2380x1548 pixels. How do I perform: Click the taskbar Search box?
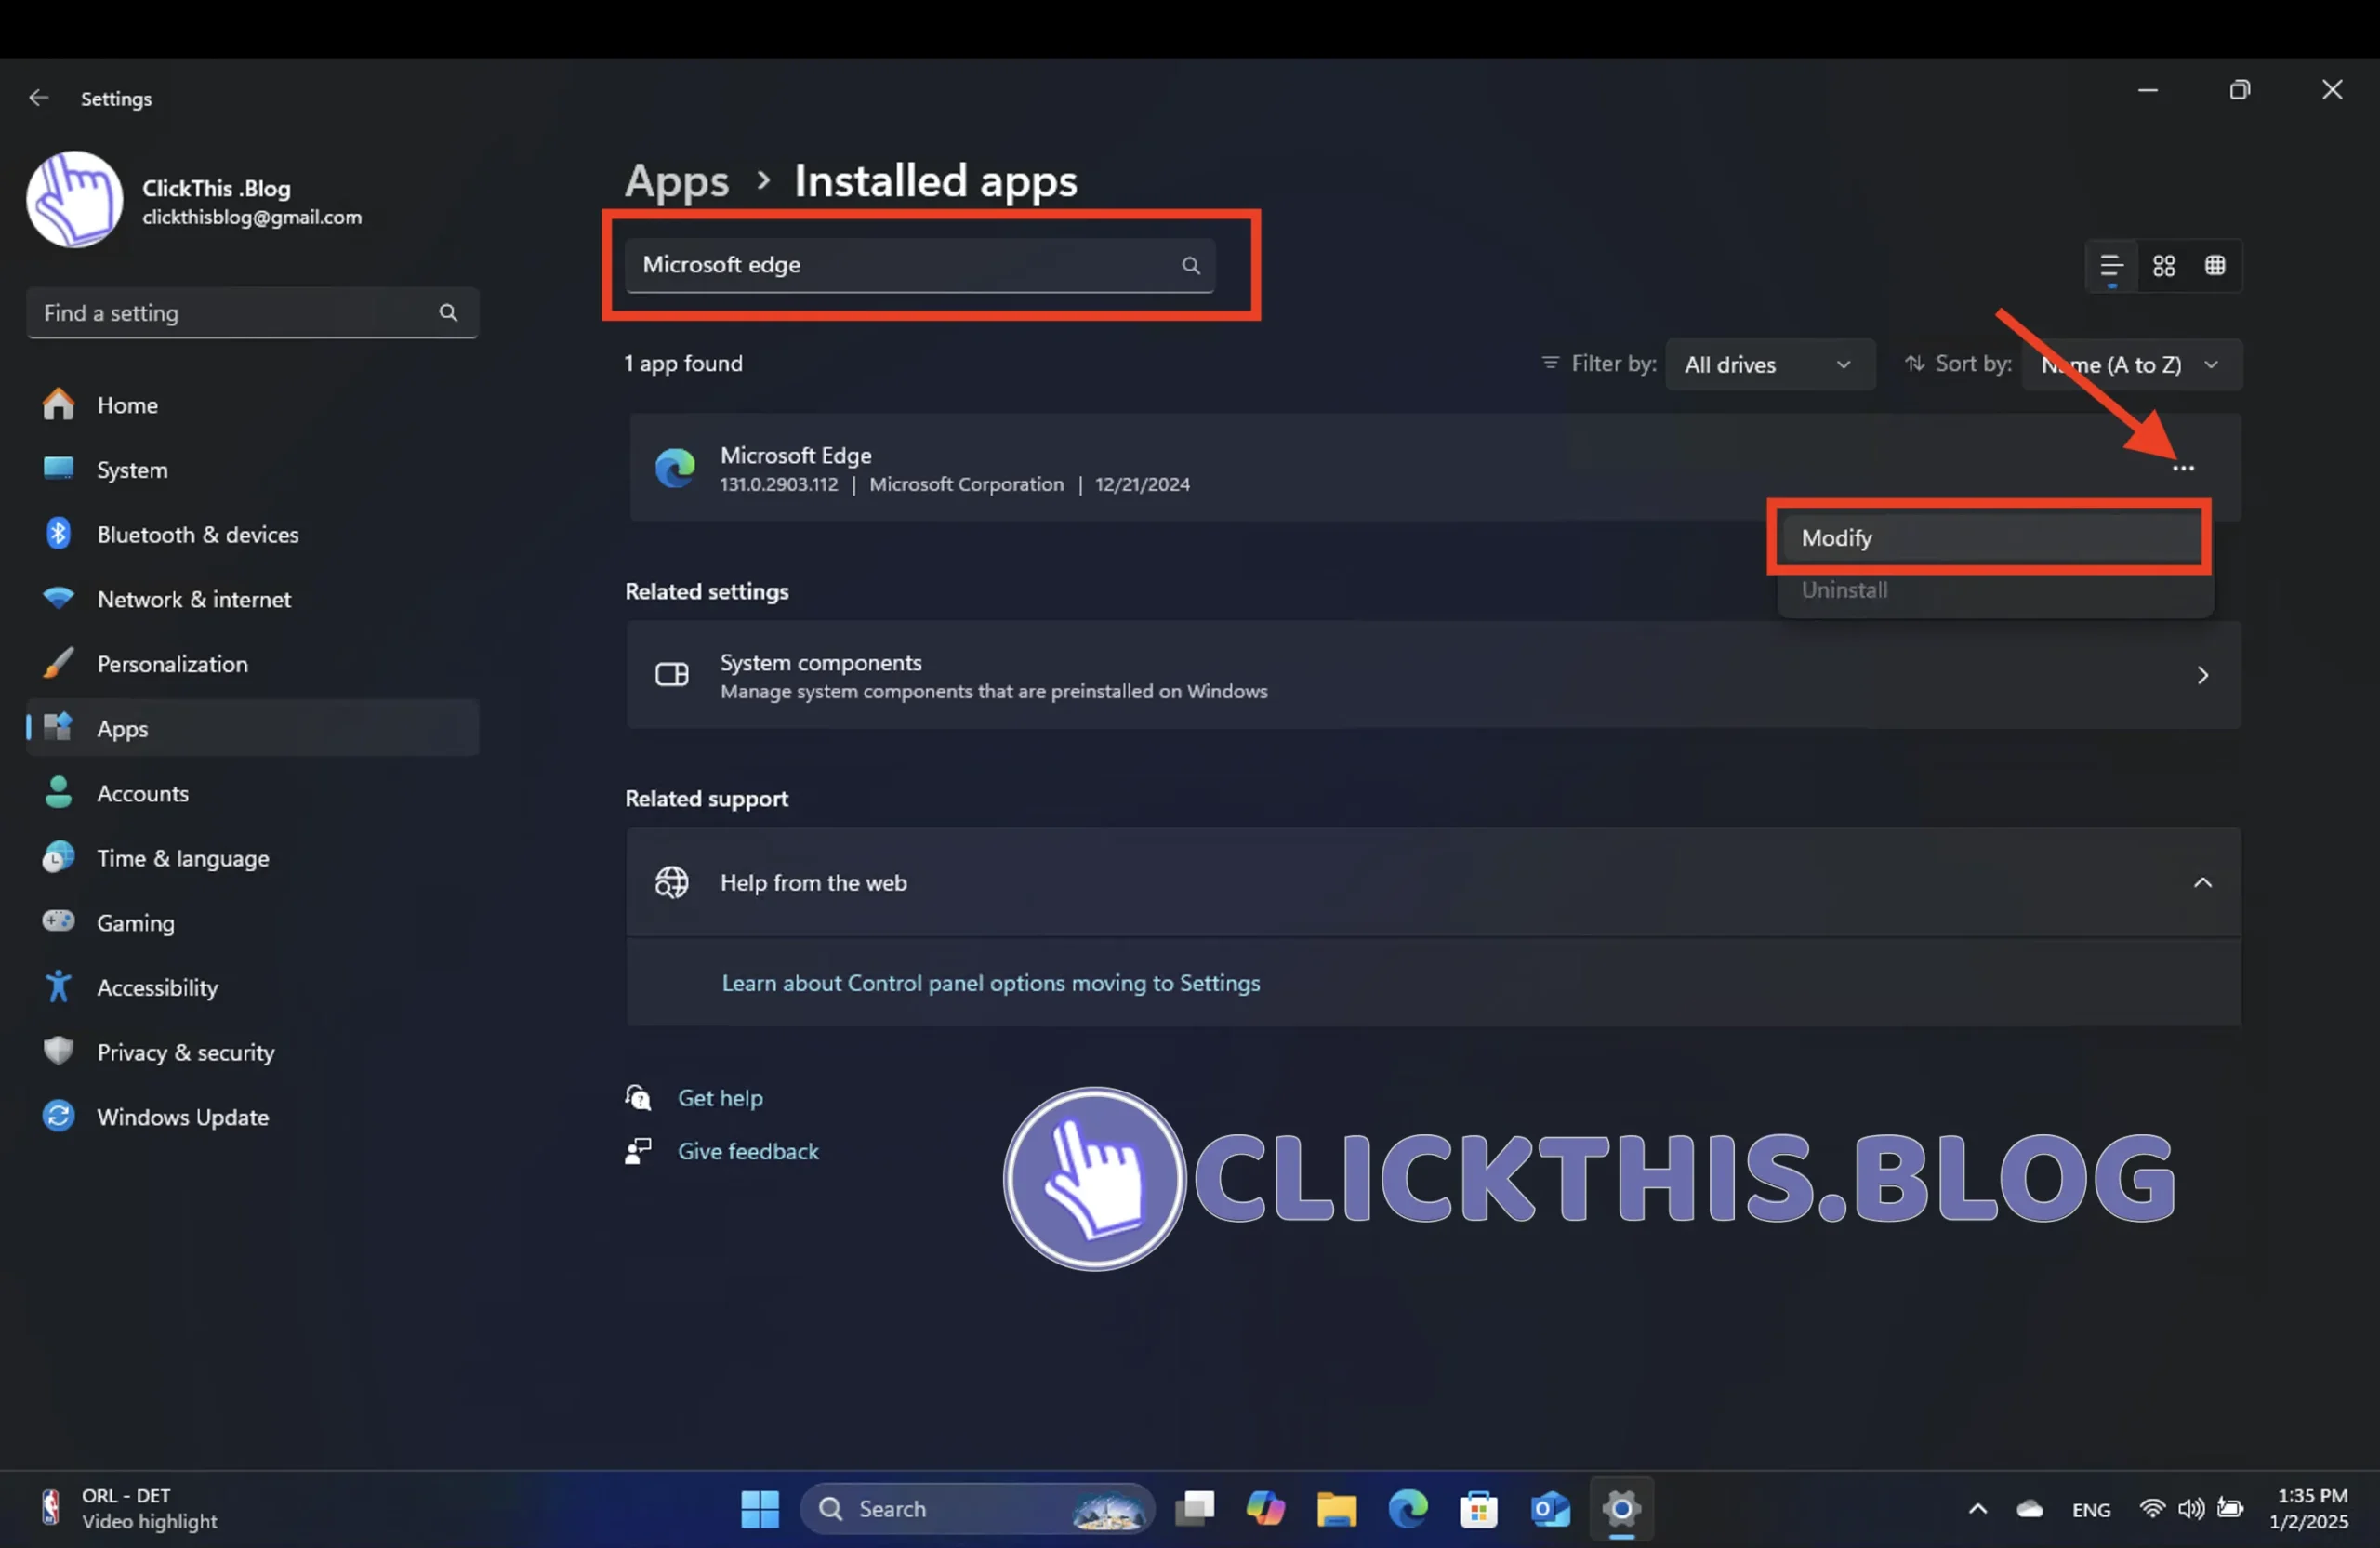(977, 1509)
